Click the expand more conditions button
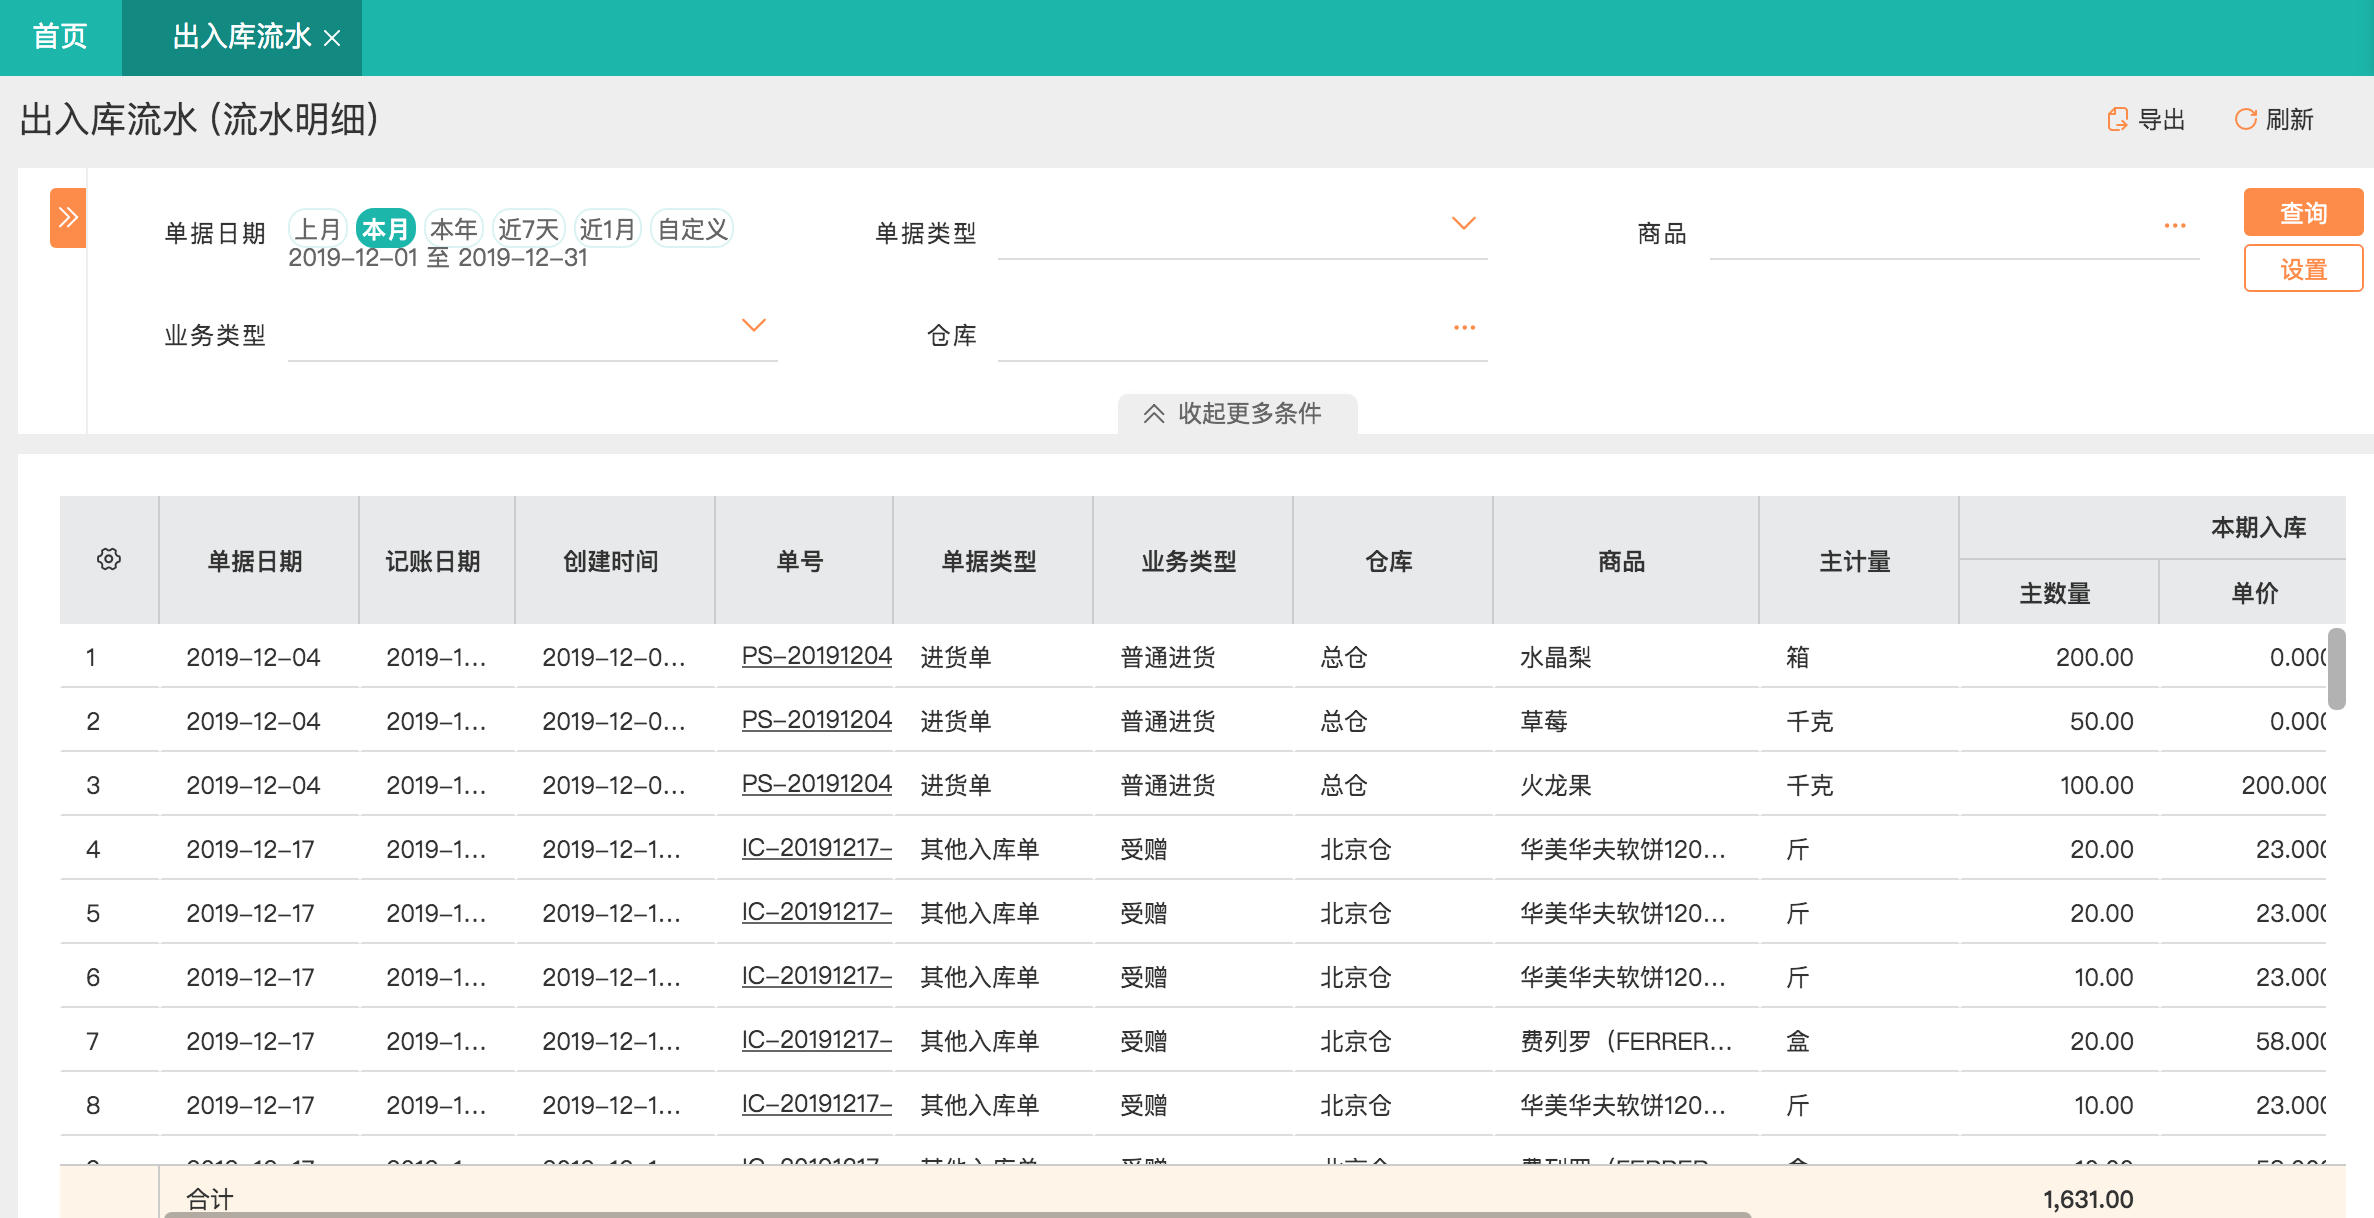 [x=1236, y=415]
